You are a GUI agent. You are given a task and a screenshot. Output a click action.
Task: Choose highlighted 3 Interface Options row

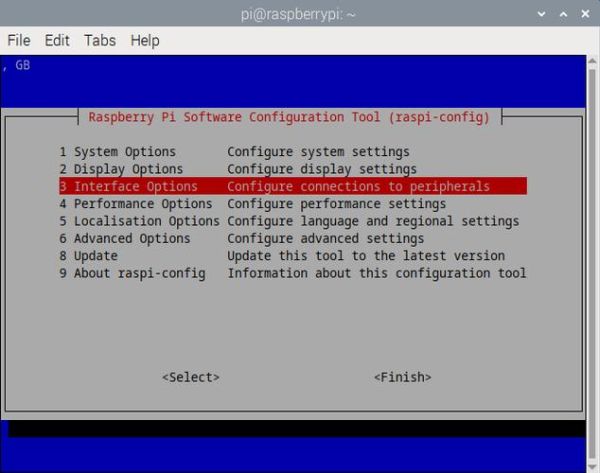tap(292, 187)
